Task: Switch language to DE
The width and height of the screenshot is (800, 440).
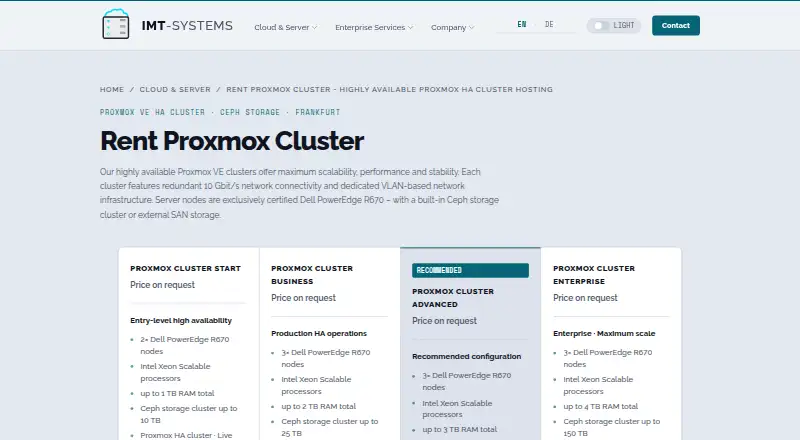Action: click(549, 25)
